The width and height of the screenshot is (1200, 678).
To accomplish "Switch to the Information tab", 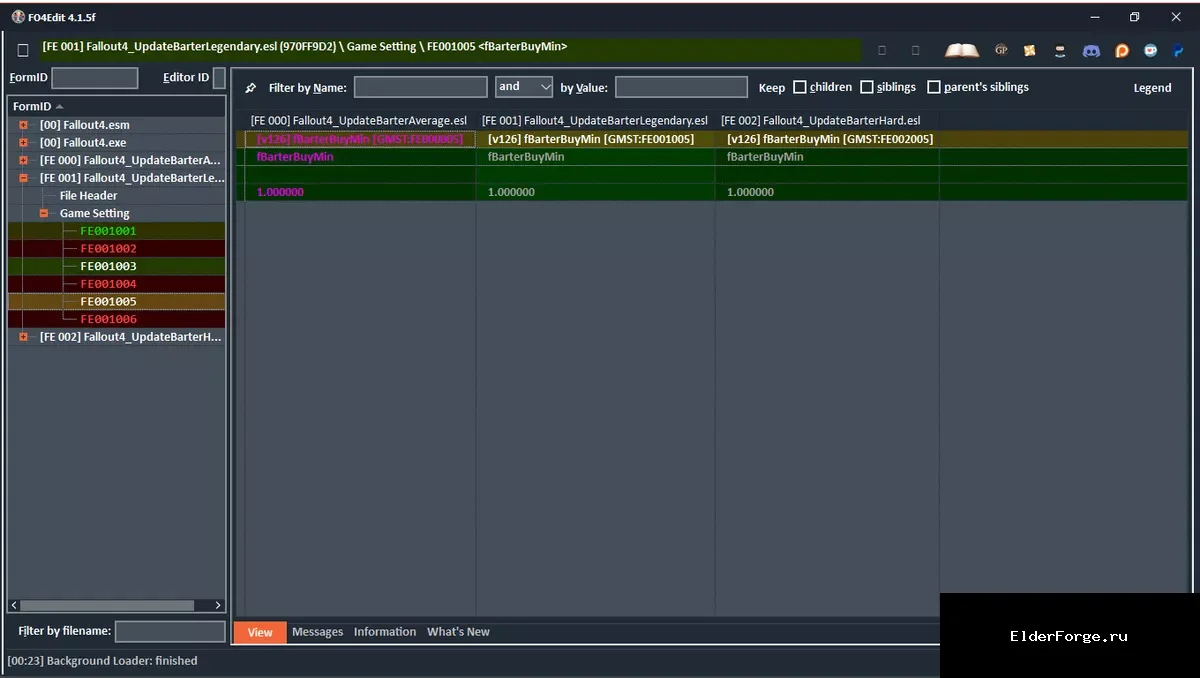I will click(384, 632).
